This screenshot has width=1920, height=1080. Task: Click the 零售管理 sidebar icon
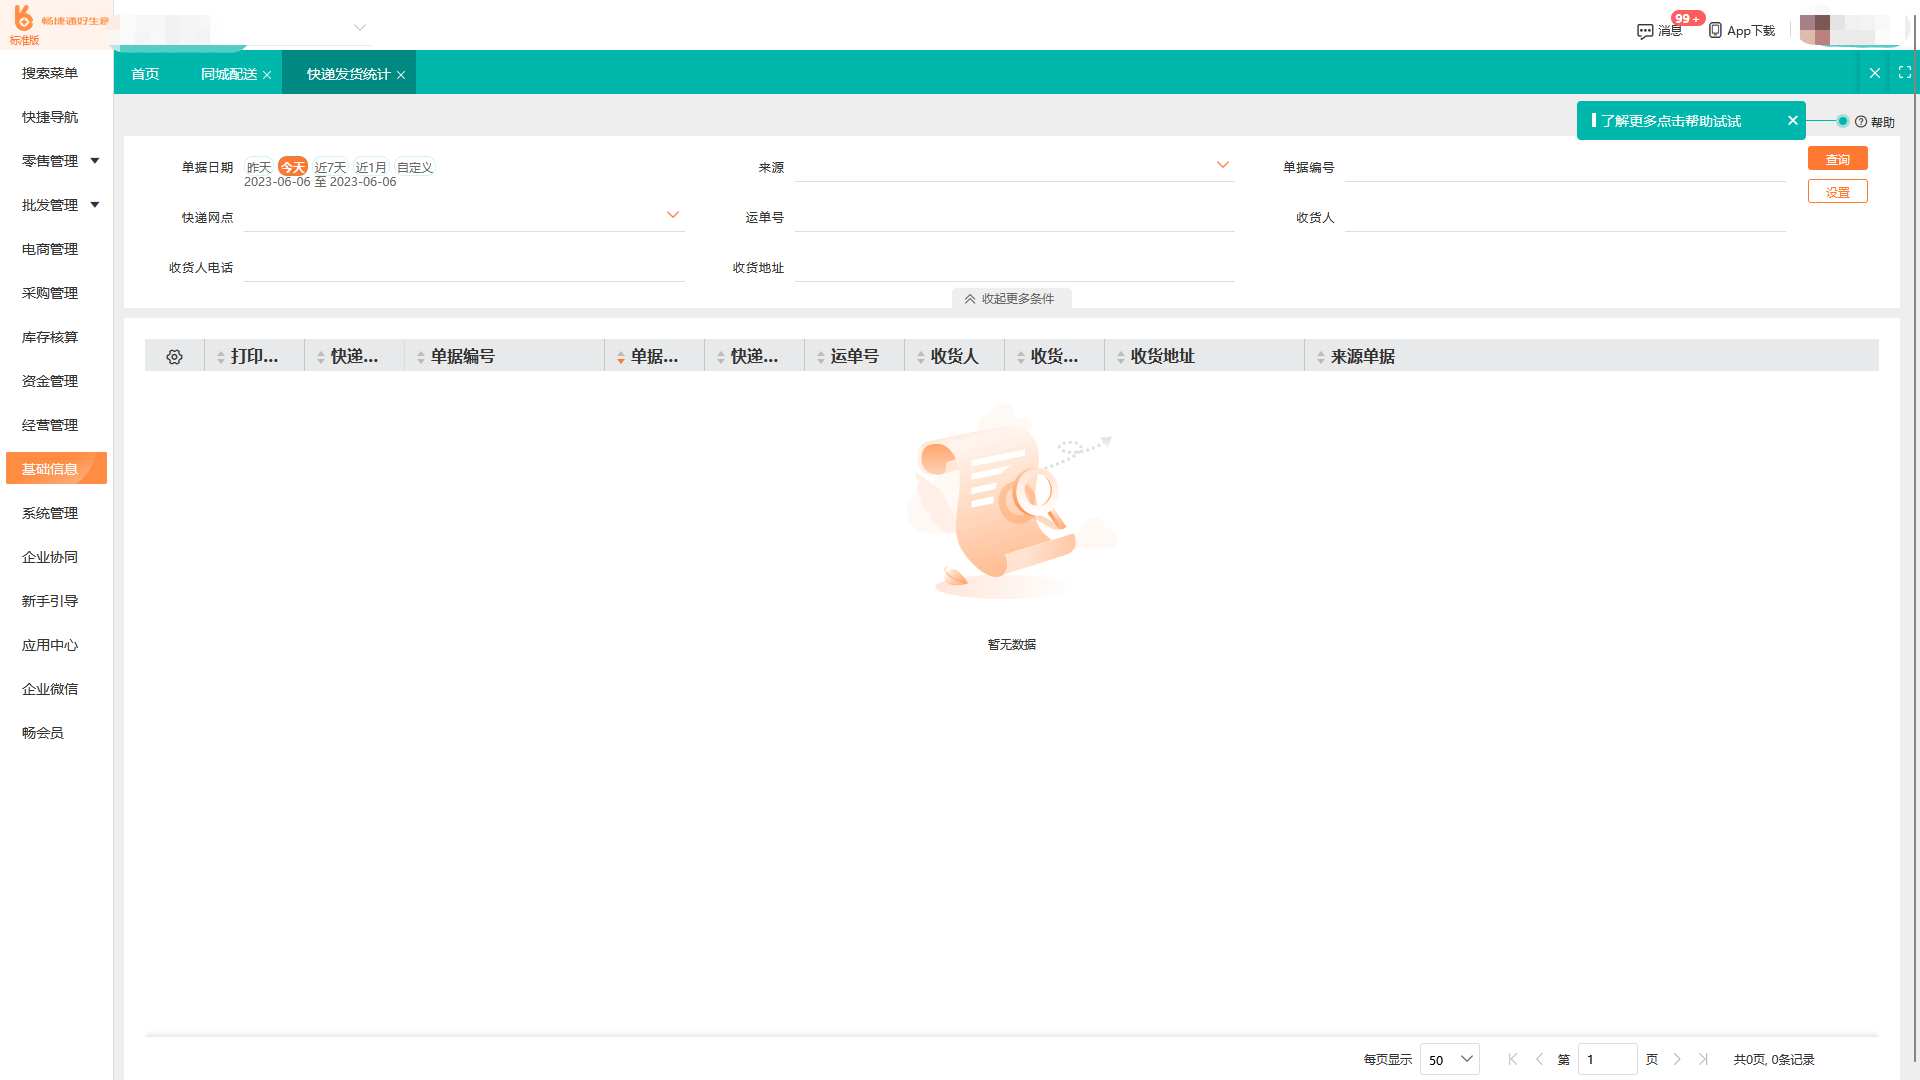(51, 161)
